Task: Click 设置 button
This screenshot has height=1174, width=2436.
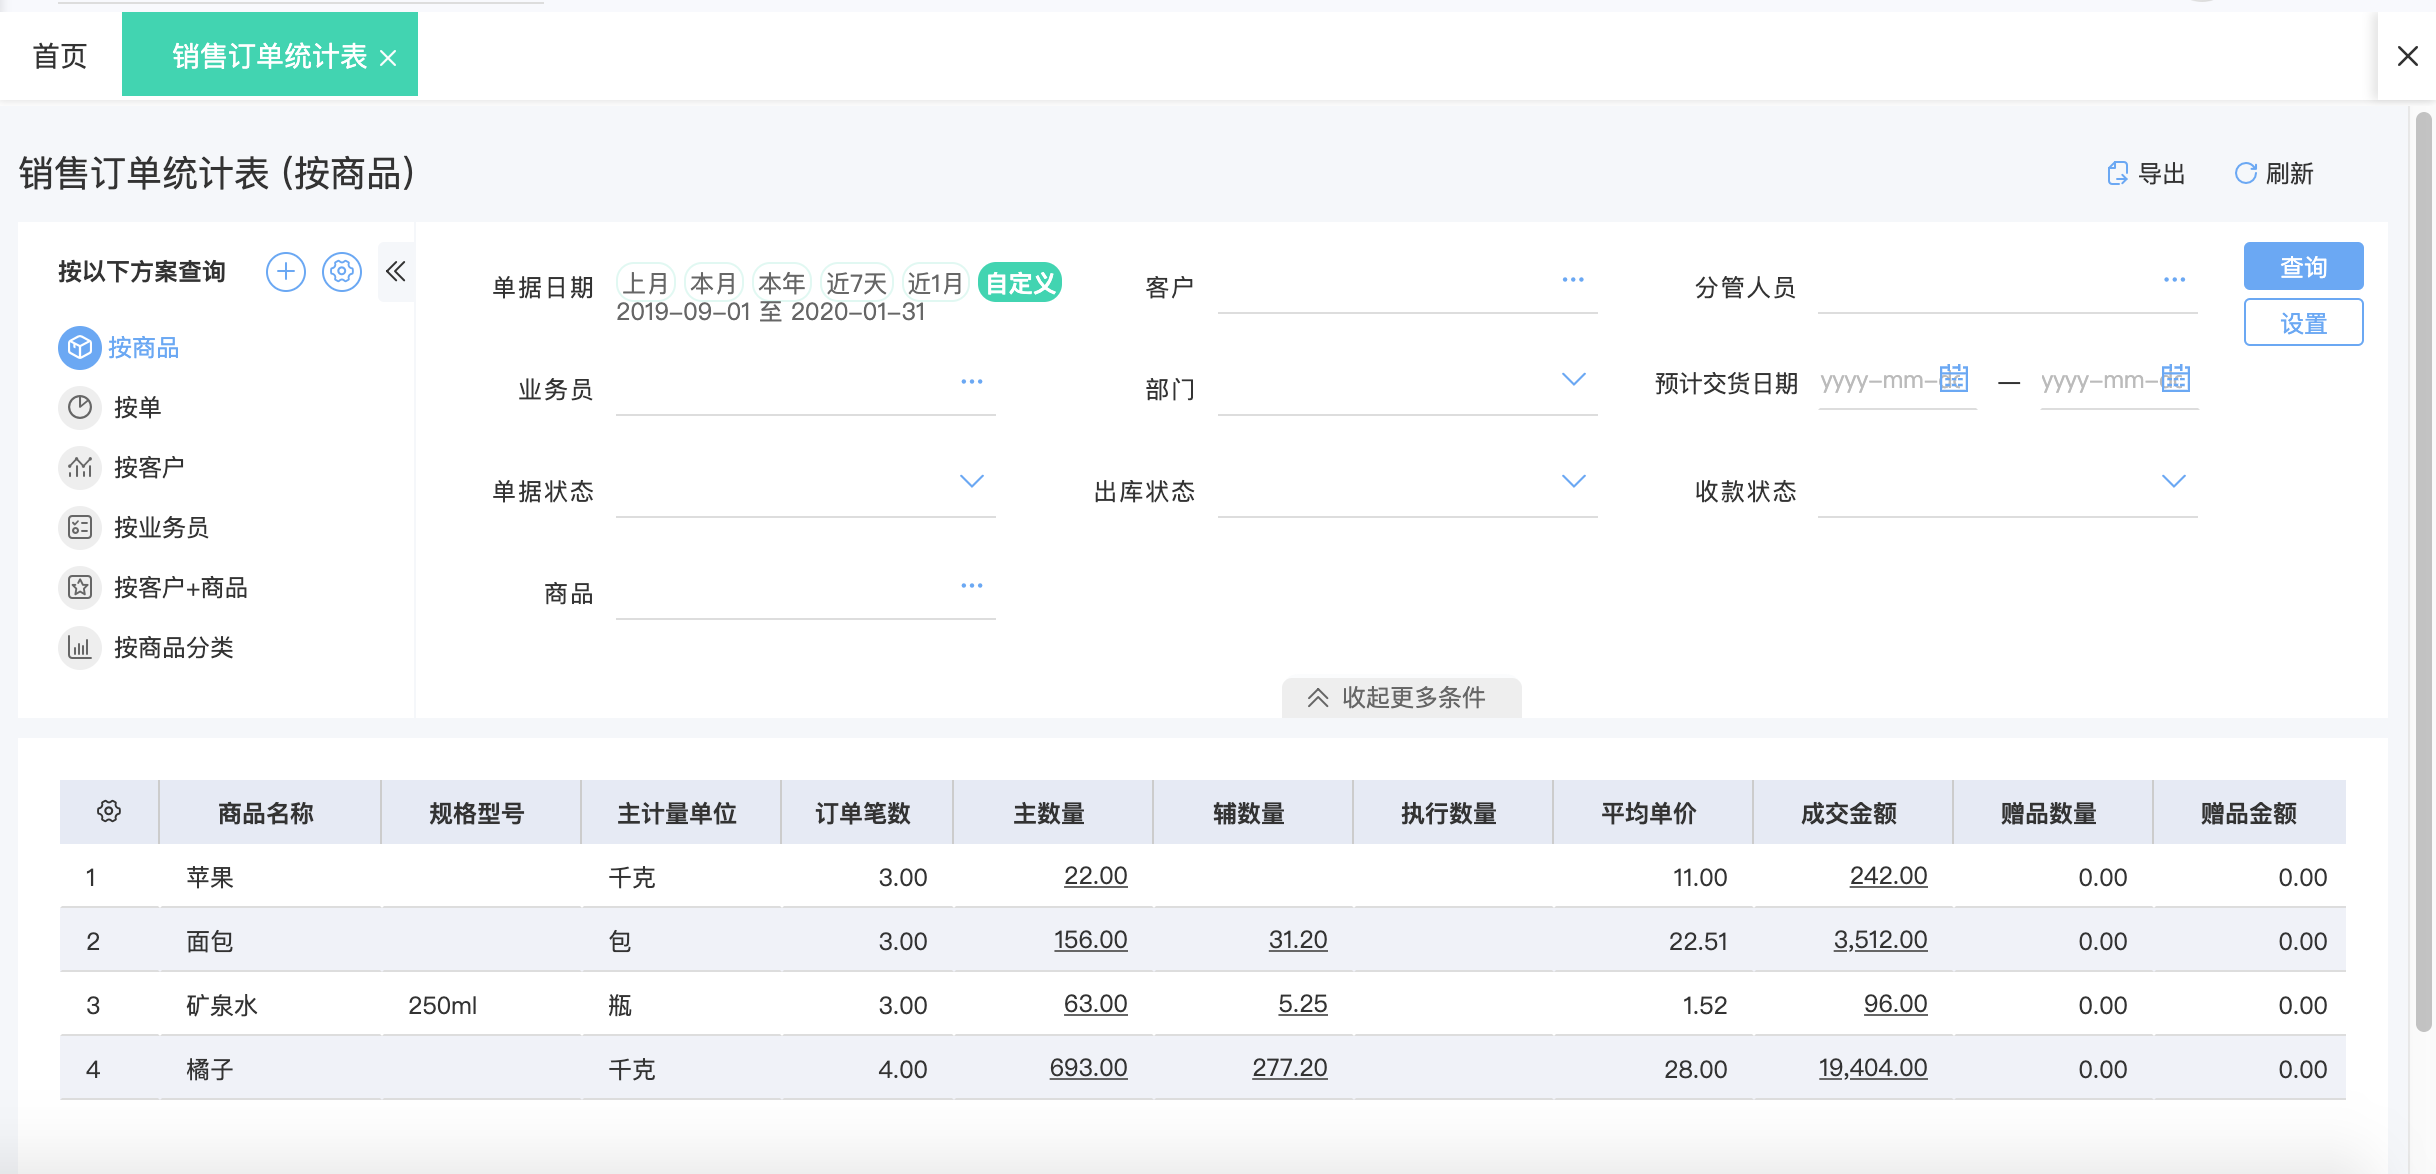Action: [2306, 323]
